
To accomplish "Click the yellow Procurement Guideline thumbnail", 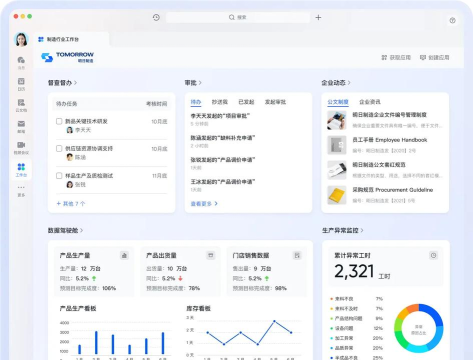I will tap(337, 195).
